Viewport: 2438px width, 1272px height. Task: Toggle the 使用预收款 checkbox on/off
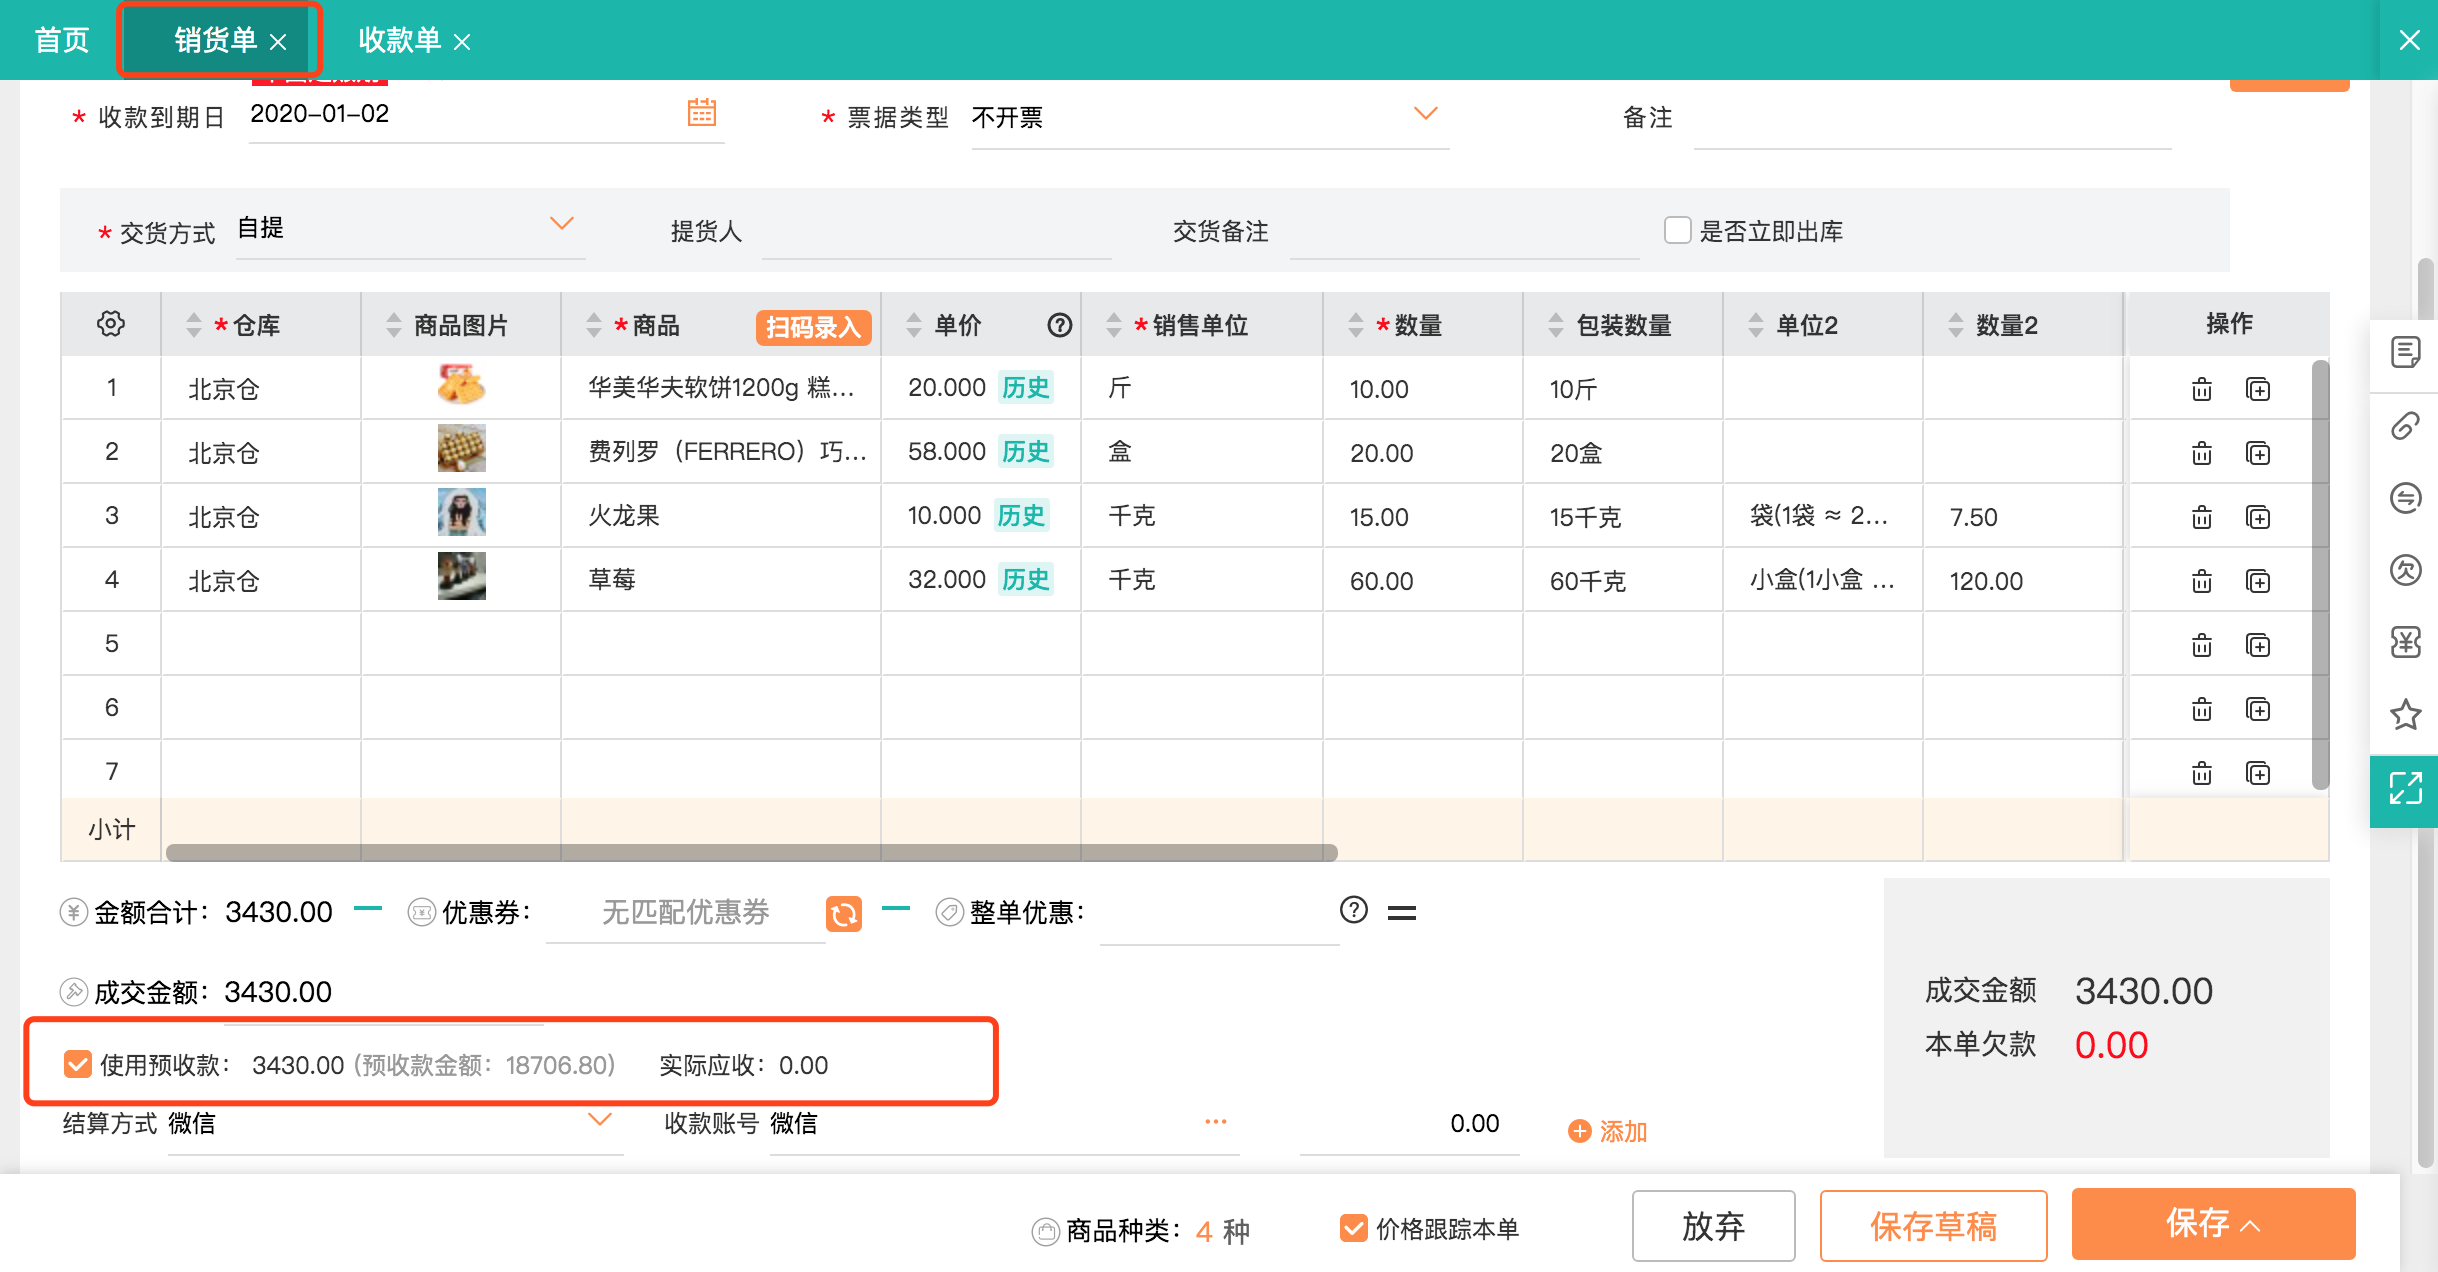click(x=76, y=1062)
